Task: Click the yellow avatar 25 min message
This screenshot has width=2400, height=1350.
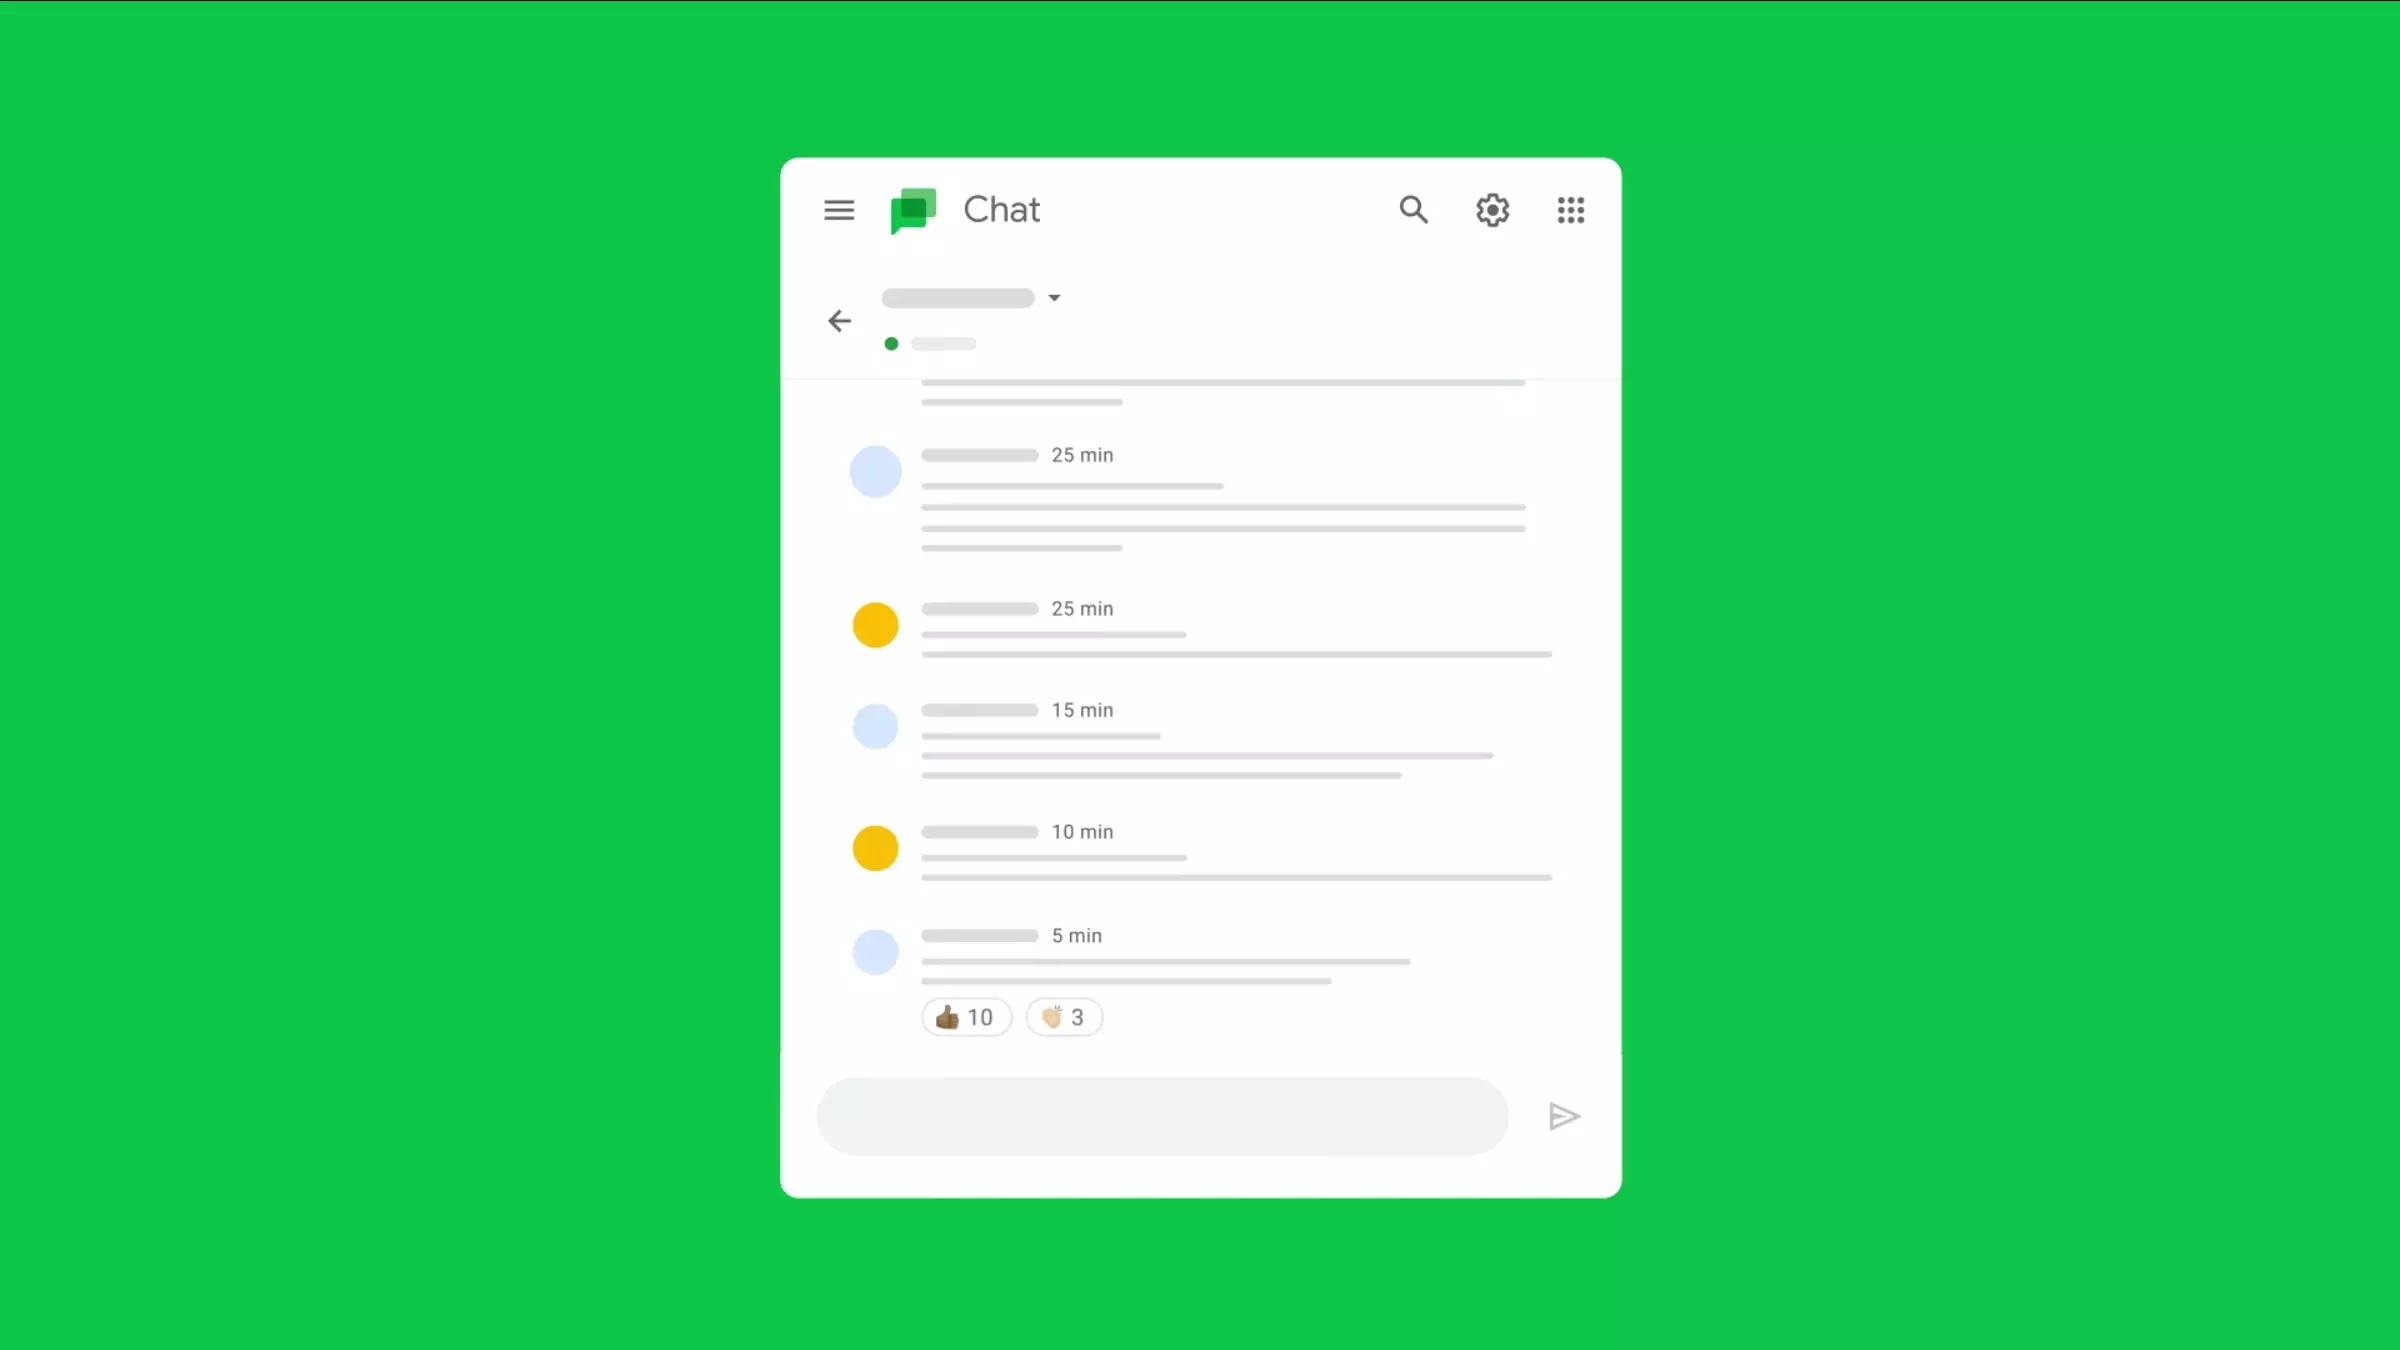Action: (x=875, y=625)
